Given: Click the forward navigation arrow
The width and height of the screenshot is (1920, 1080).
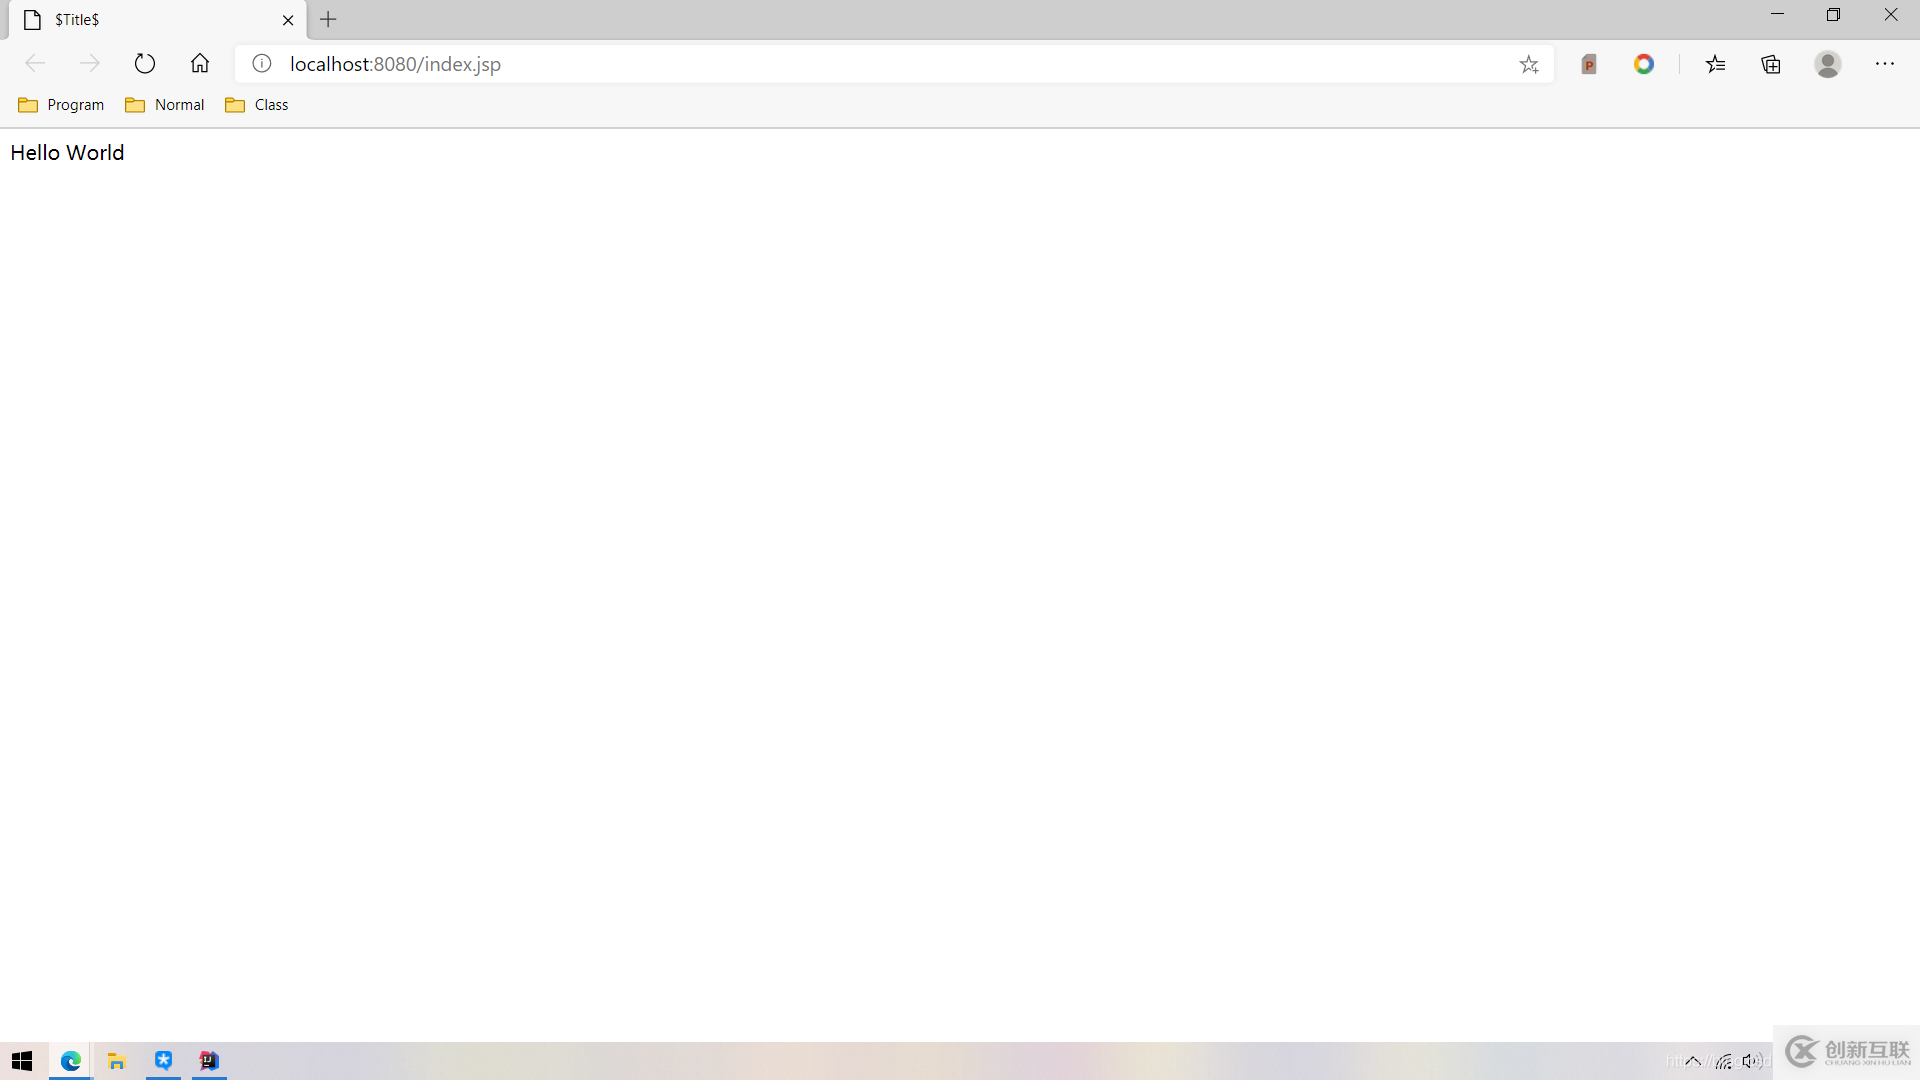Looking at the screenshot, I should (x=90, y=63).
